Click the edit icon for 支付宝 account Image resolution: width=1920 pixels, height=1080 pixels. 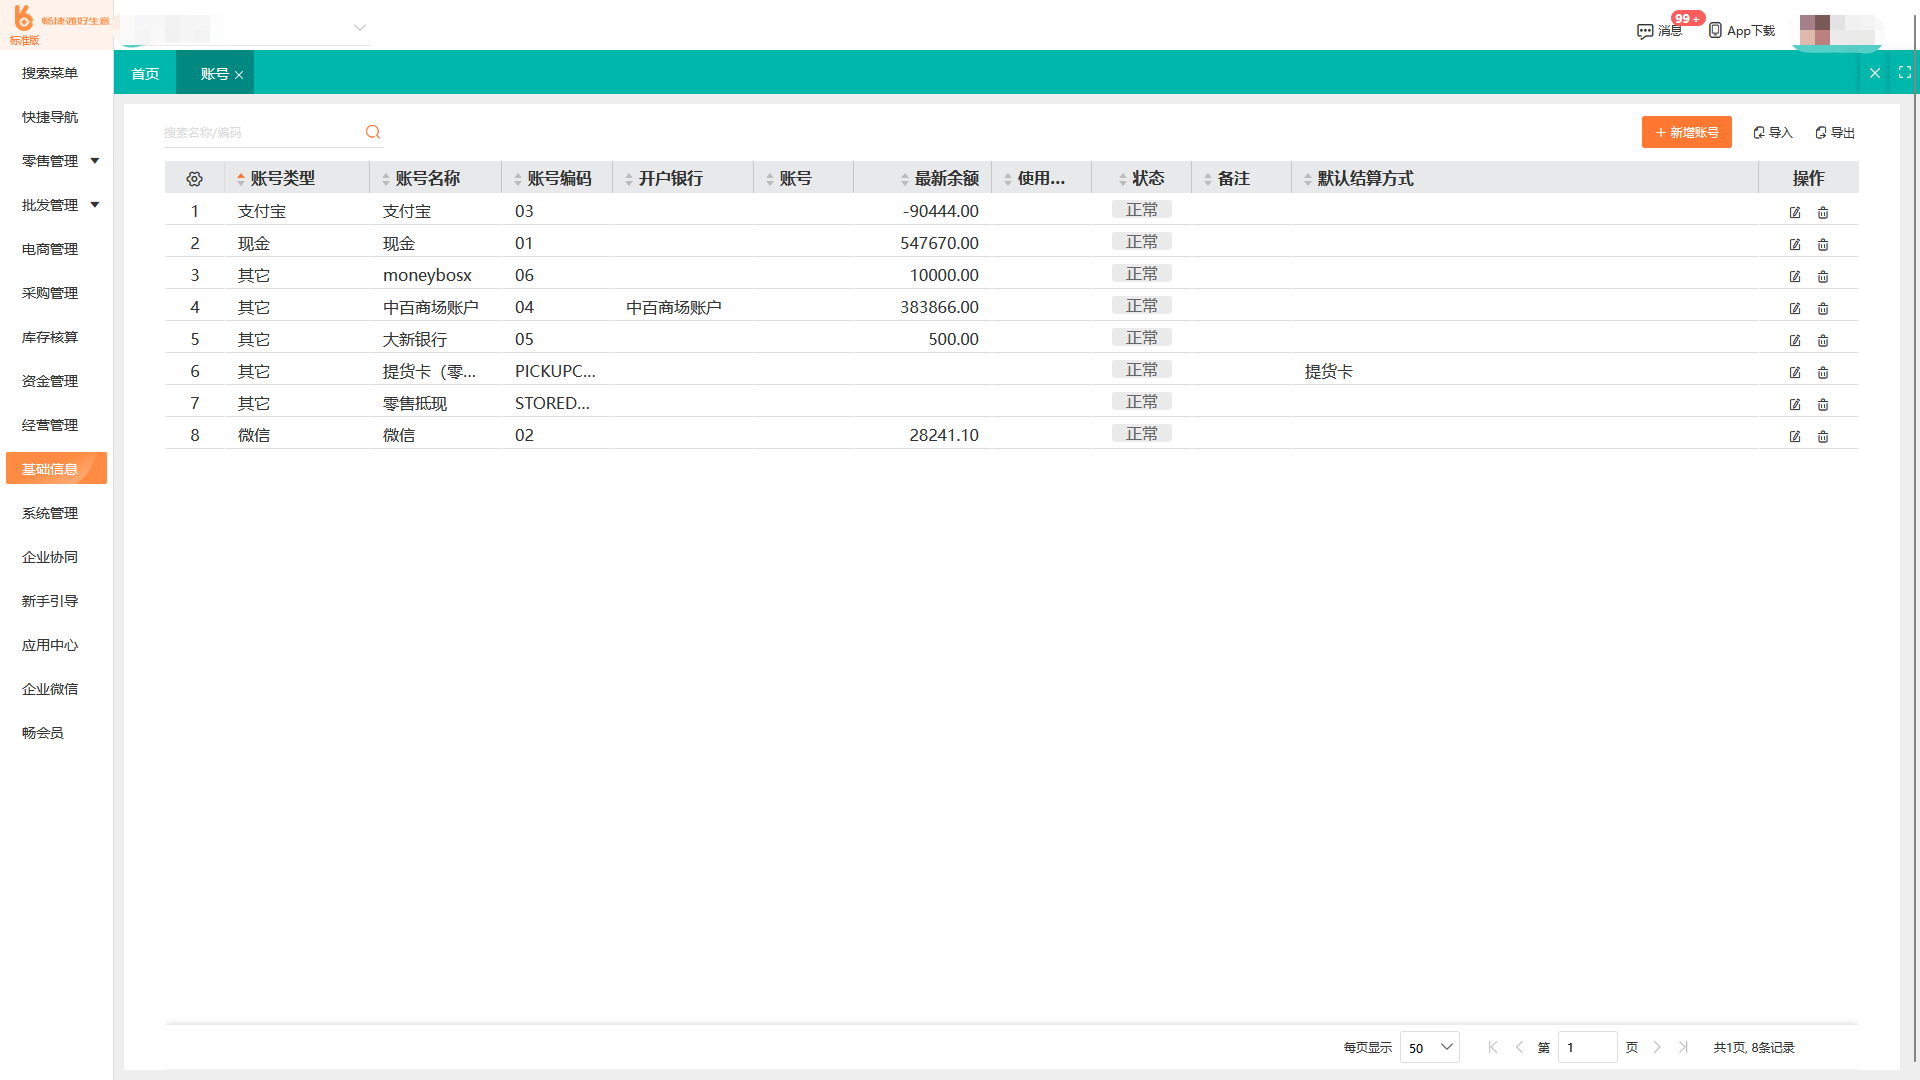(1795, 211)
